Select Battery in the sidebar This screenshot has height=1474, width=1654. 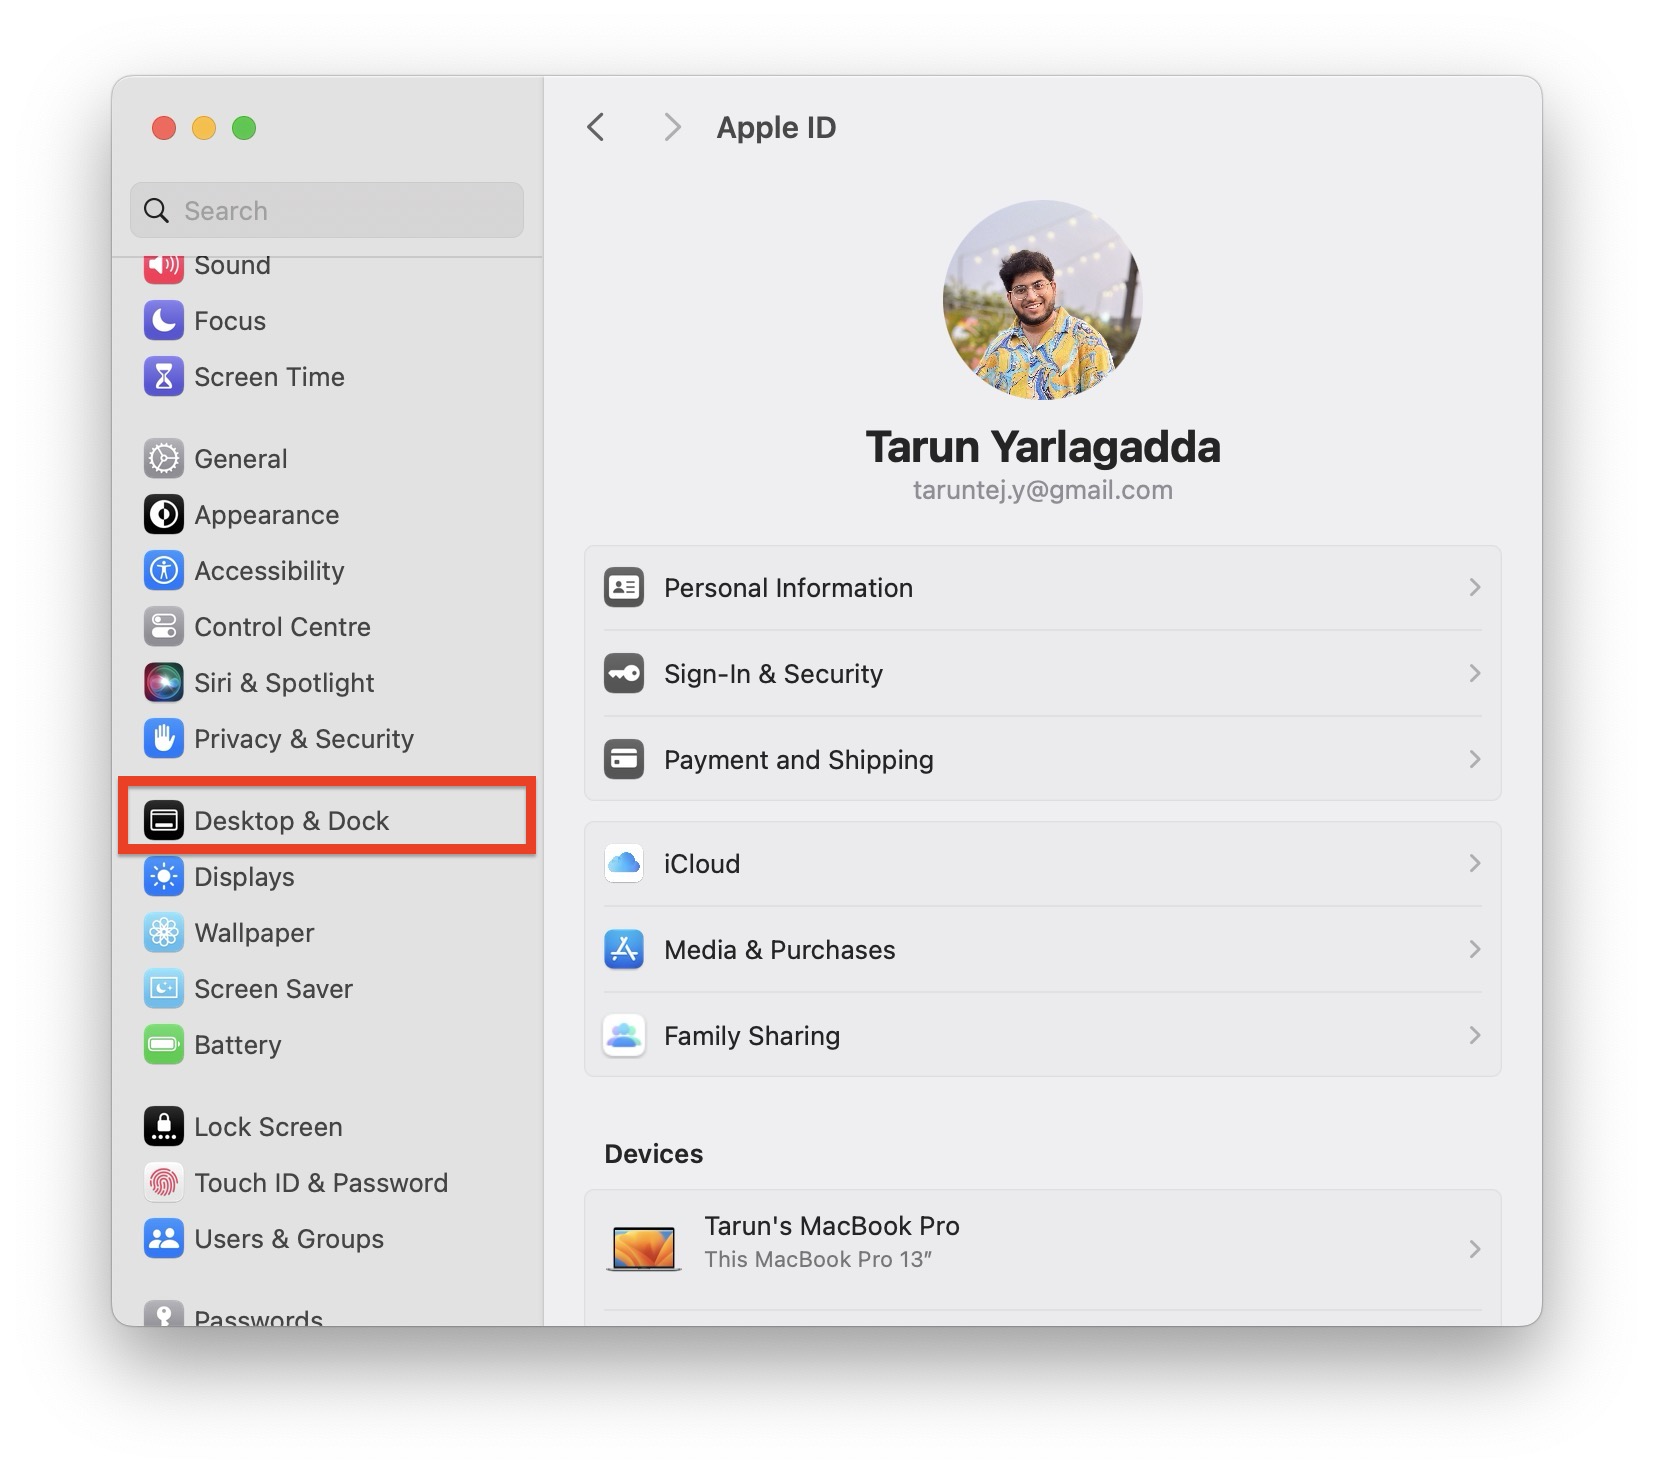click(x=238, y=1045)
